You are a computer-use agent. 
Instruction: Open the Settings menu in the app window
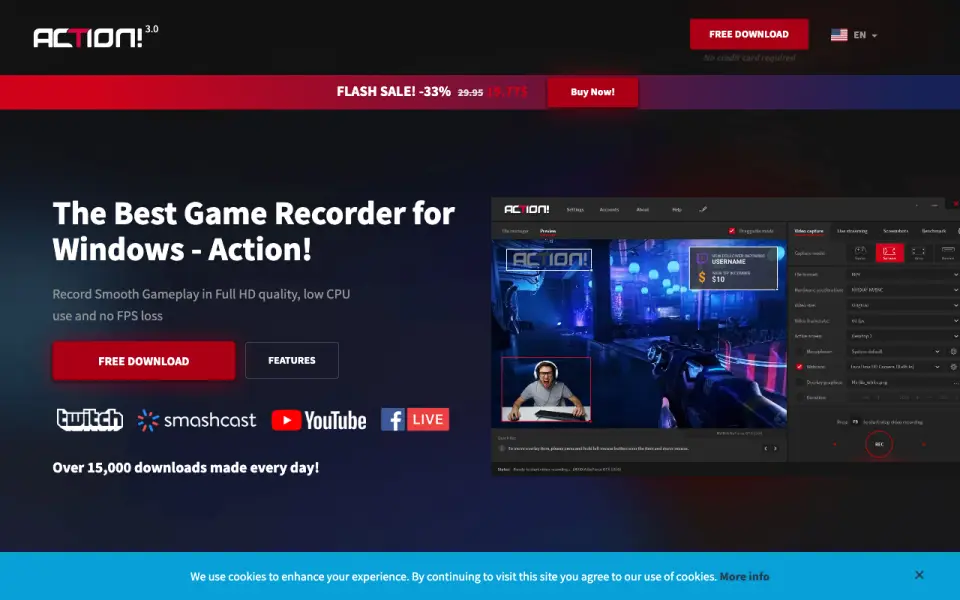[575, 209]
